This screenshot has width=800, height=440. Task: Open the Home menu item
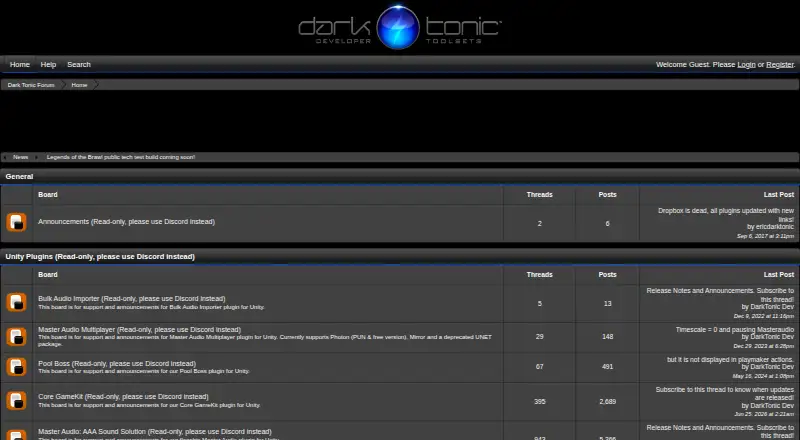tap(20, 64)
